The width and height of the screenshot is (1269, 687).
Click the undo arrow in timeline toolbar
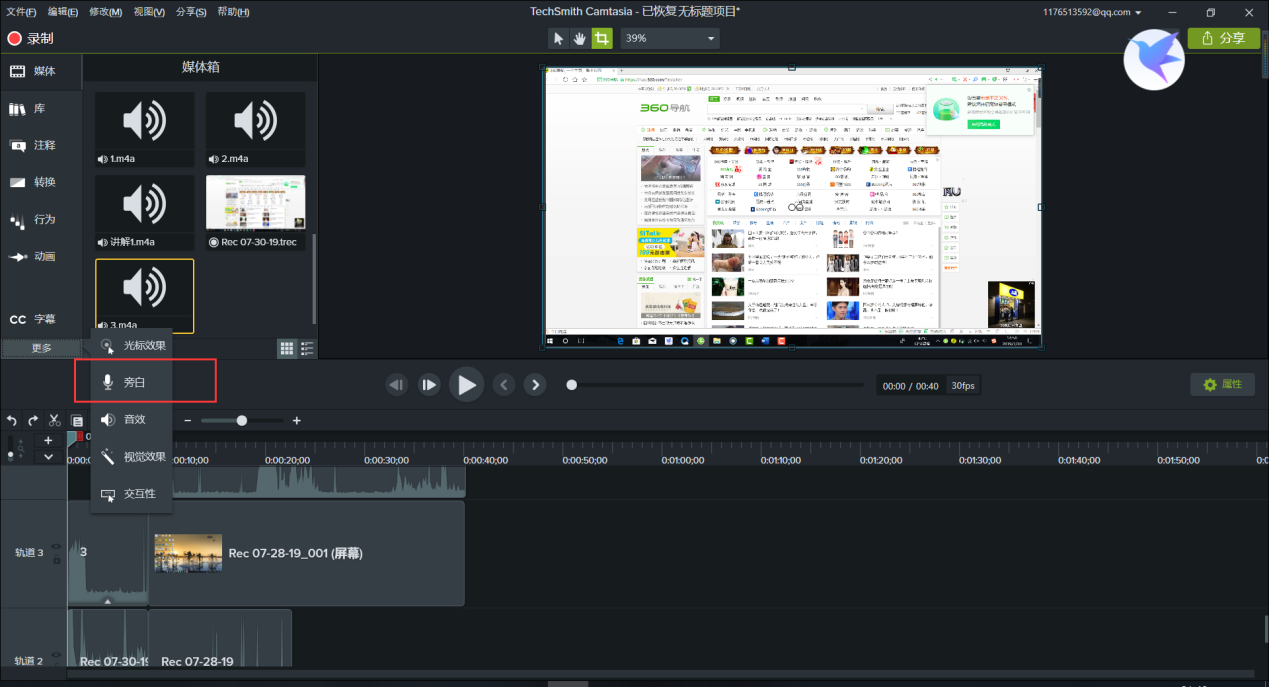click(x=12, y=421)
